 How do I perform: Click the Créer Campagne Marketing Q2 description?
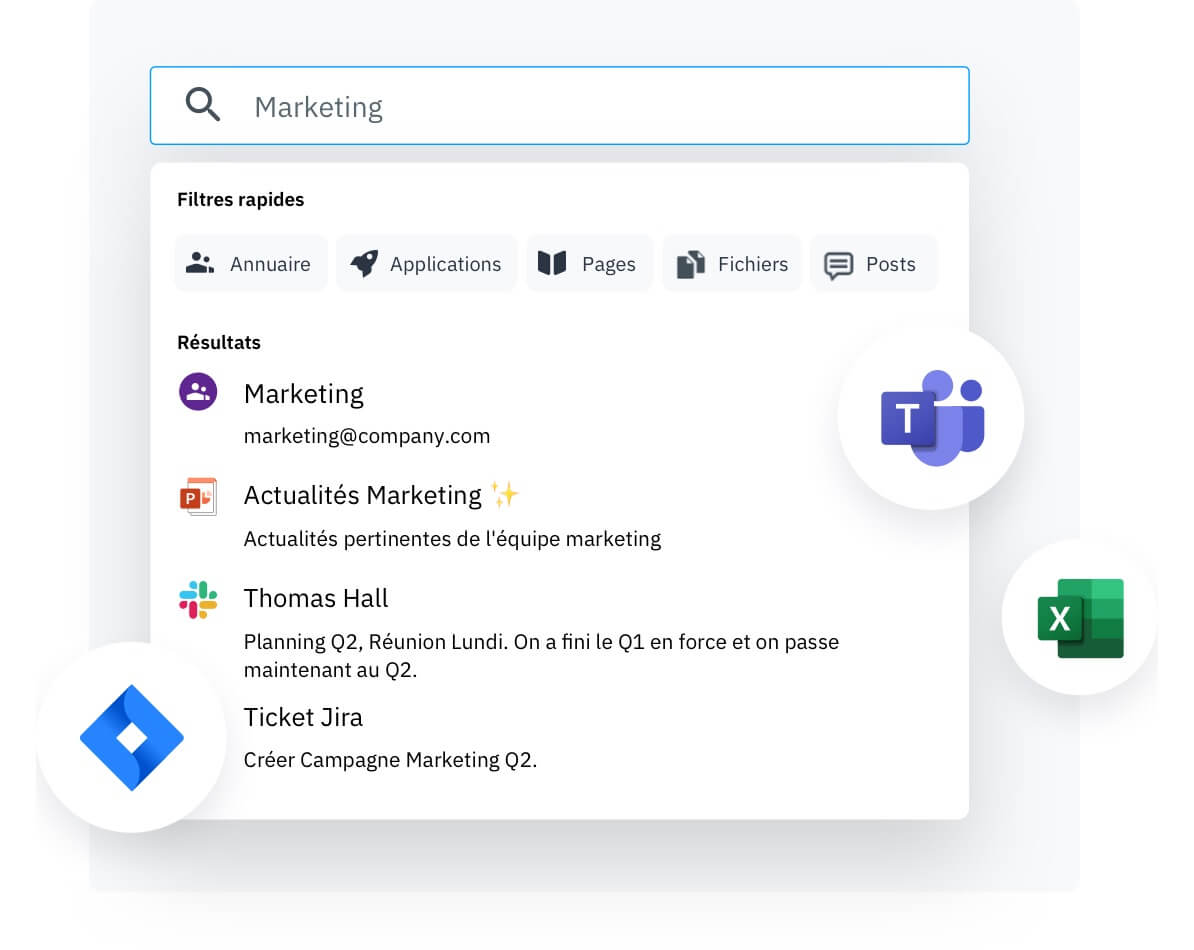pos(390,760)
